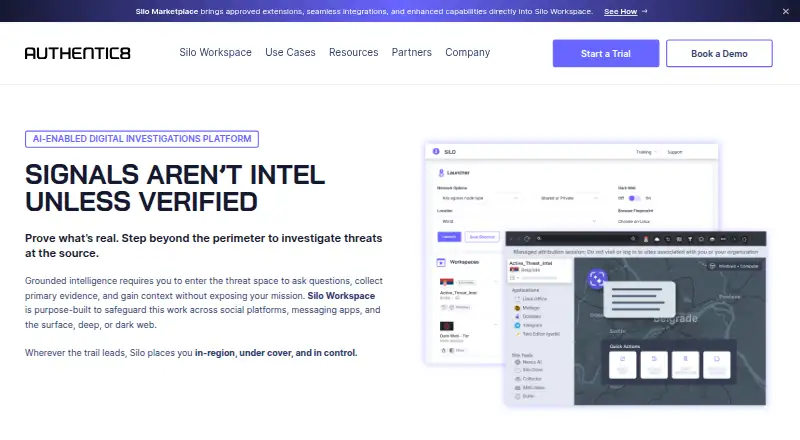
Task: Click the Book a Demo button
Action: coord(719,54)
